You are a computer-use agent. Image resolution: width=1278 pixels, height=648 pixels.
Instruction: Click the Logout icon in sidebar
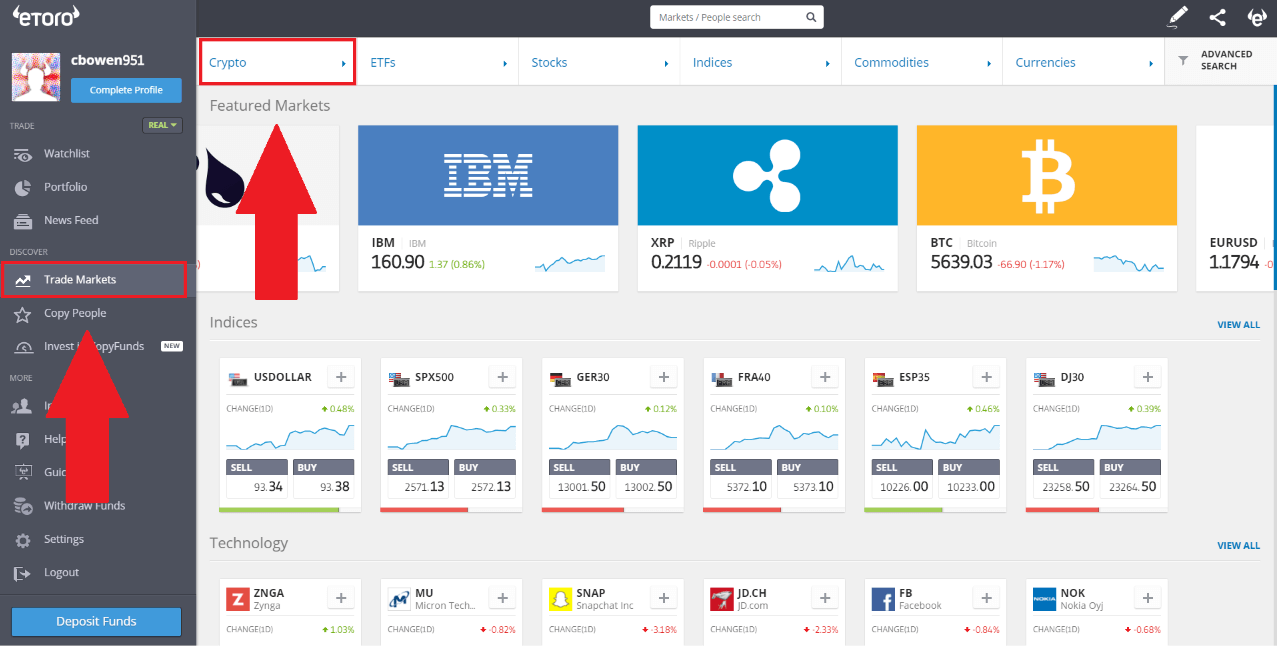pos(23,573)
